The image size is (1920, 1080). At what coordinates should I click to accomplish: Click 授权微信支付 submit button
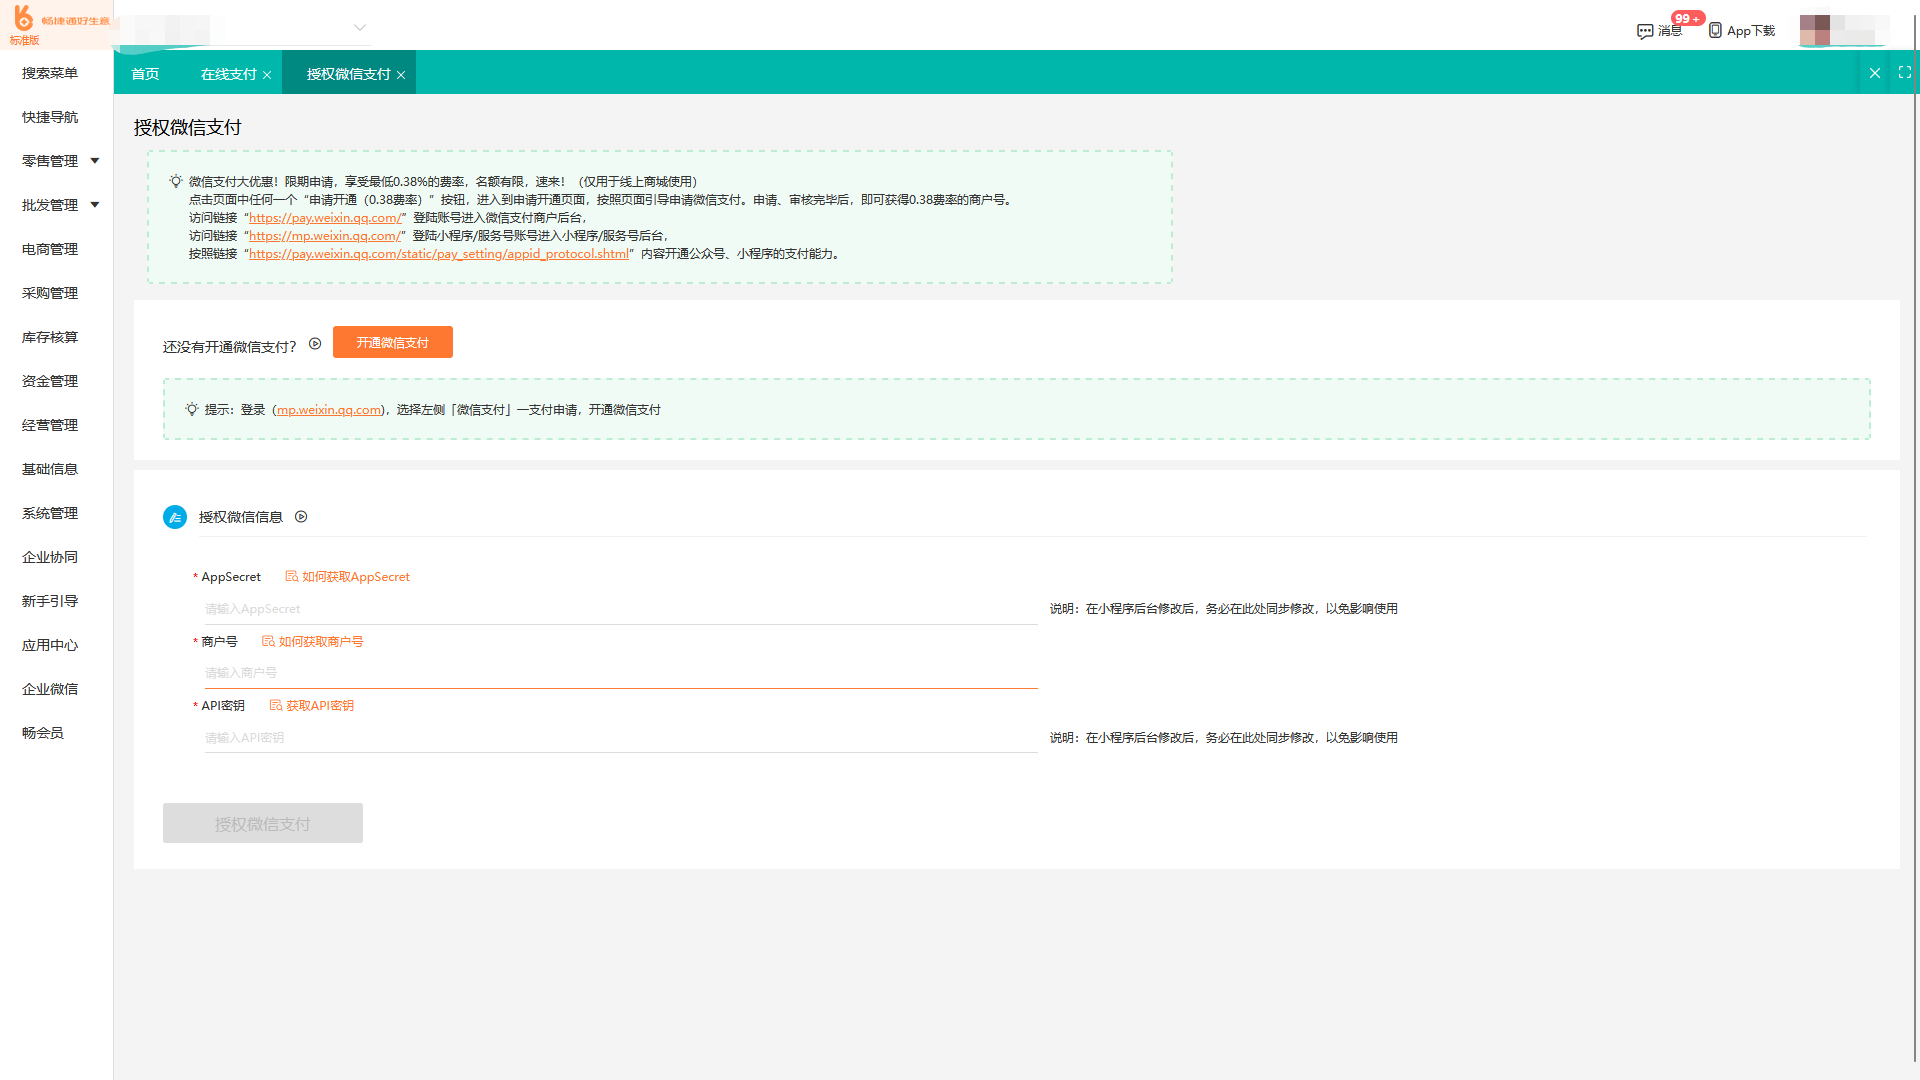pyautogui.click(x=262, y=823)
